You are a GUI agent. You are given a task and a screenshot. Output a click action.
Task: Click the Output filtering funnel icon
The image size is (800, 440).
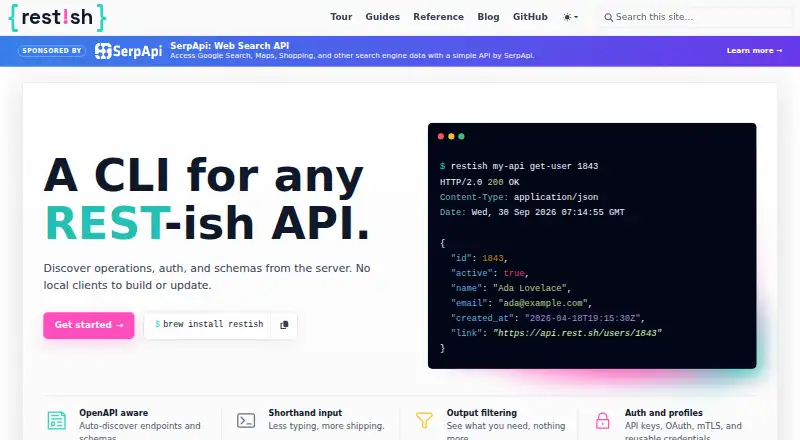tap(424, 420)
